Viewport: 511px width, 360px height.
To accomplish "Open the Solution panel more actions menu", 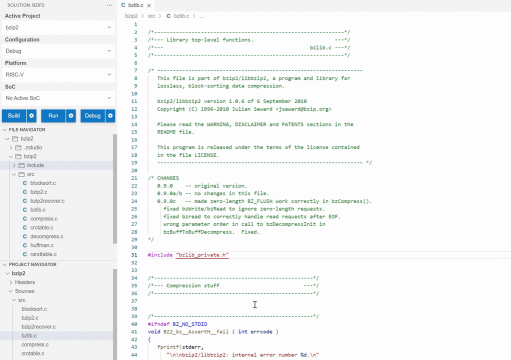I will click(x=109, y=5).
